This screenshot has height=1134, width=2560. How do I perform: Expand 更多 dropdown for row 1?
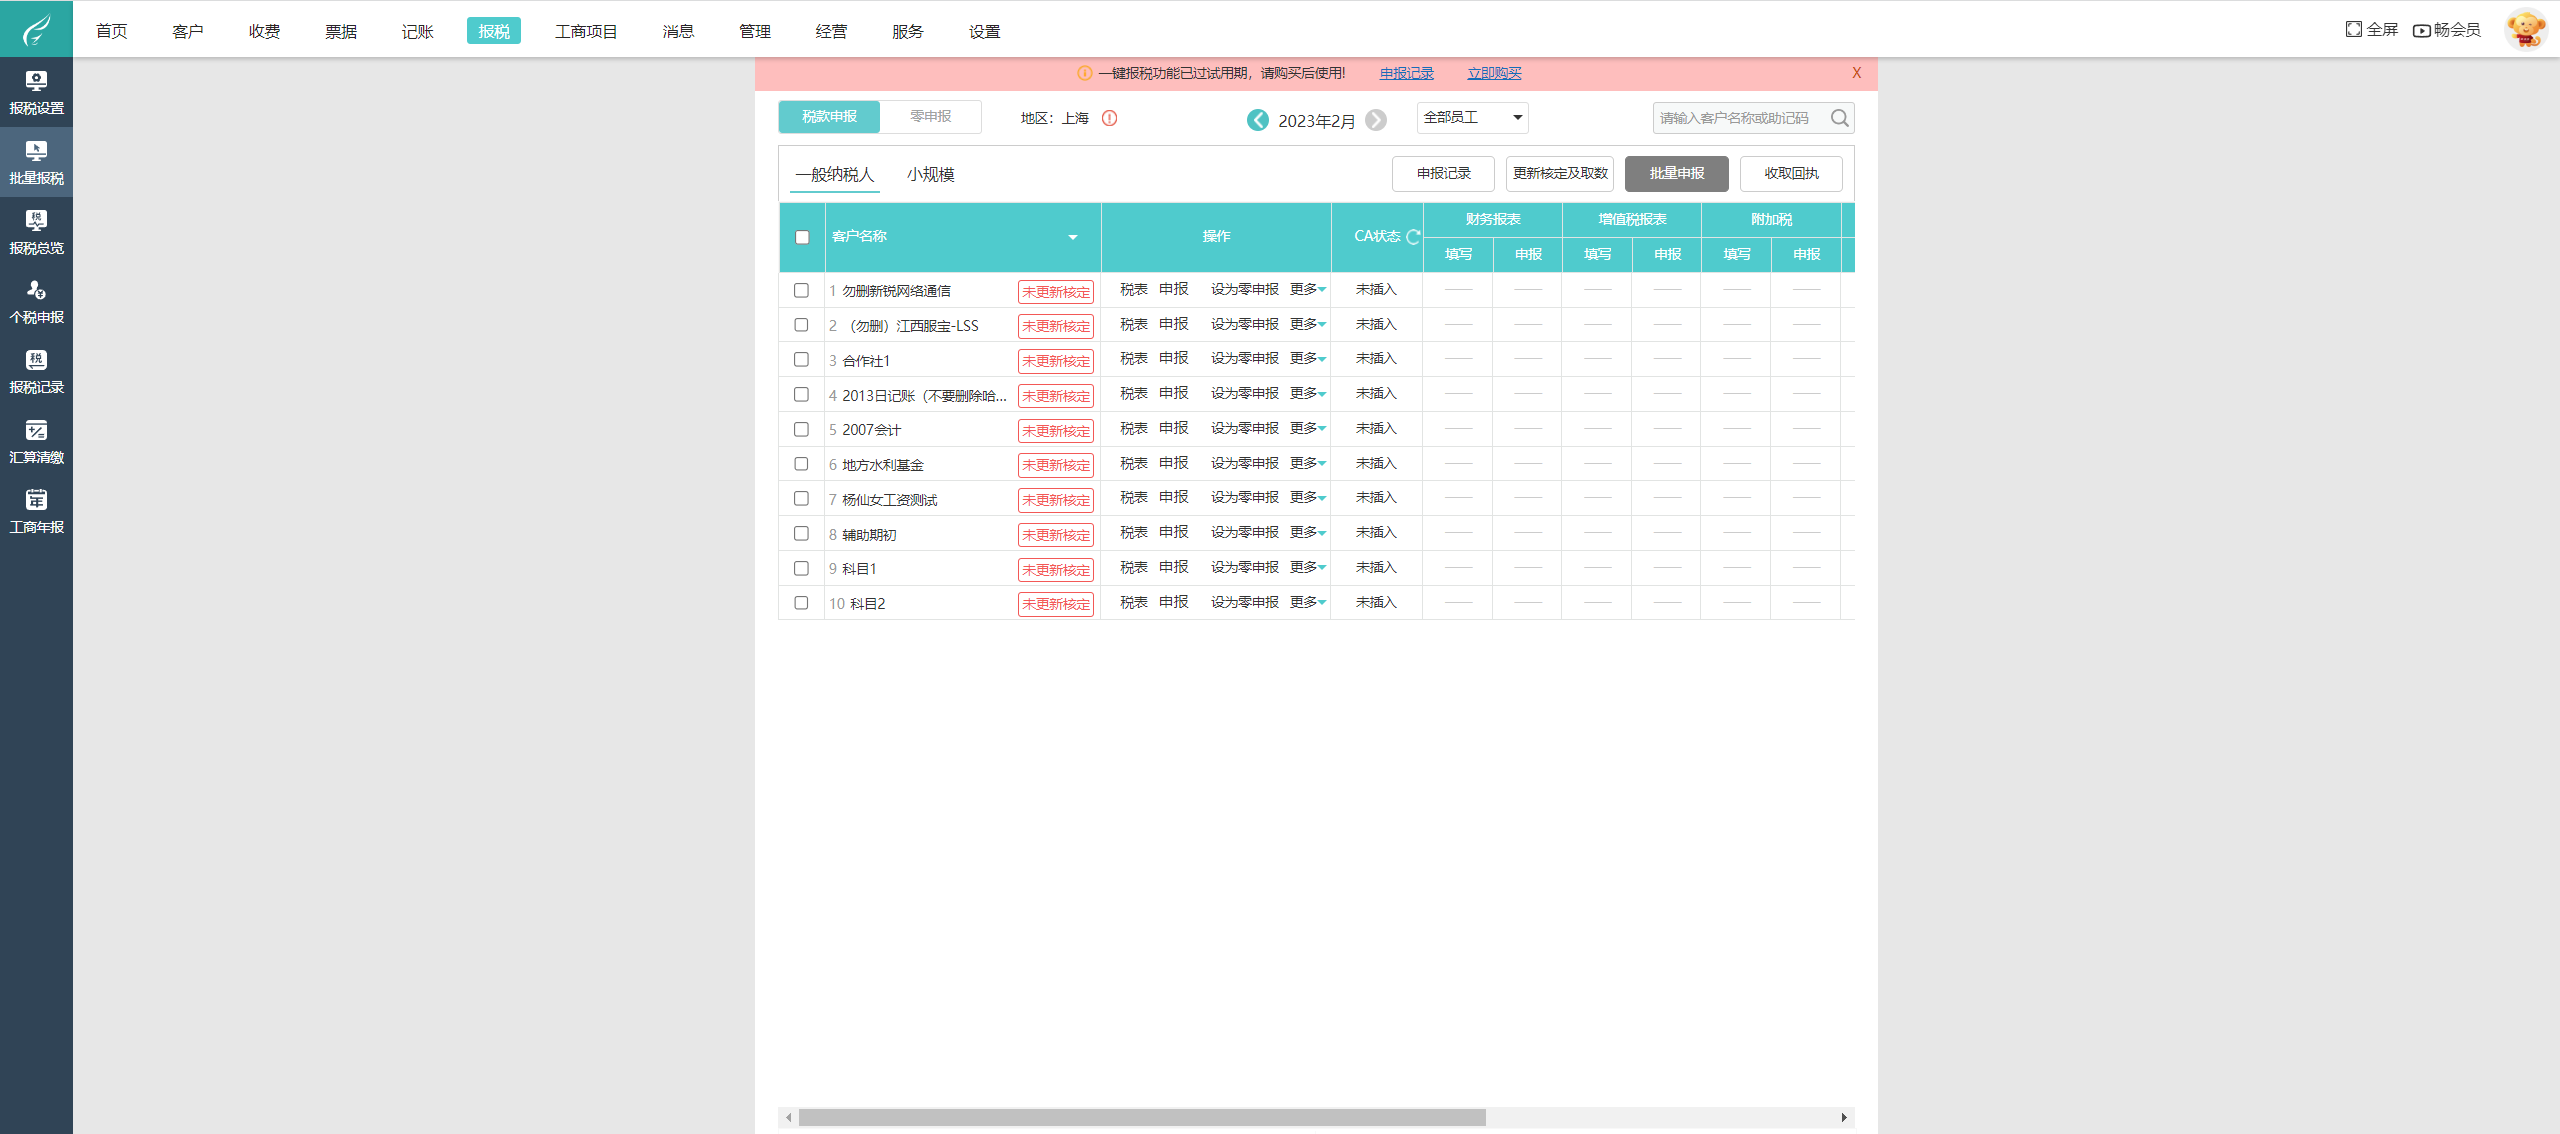click(x=1306, y=290)
